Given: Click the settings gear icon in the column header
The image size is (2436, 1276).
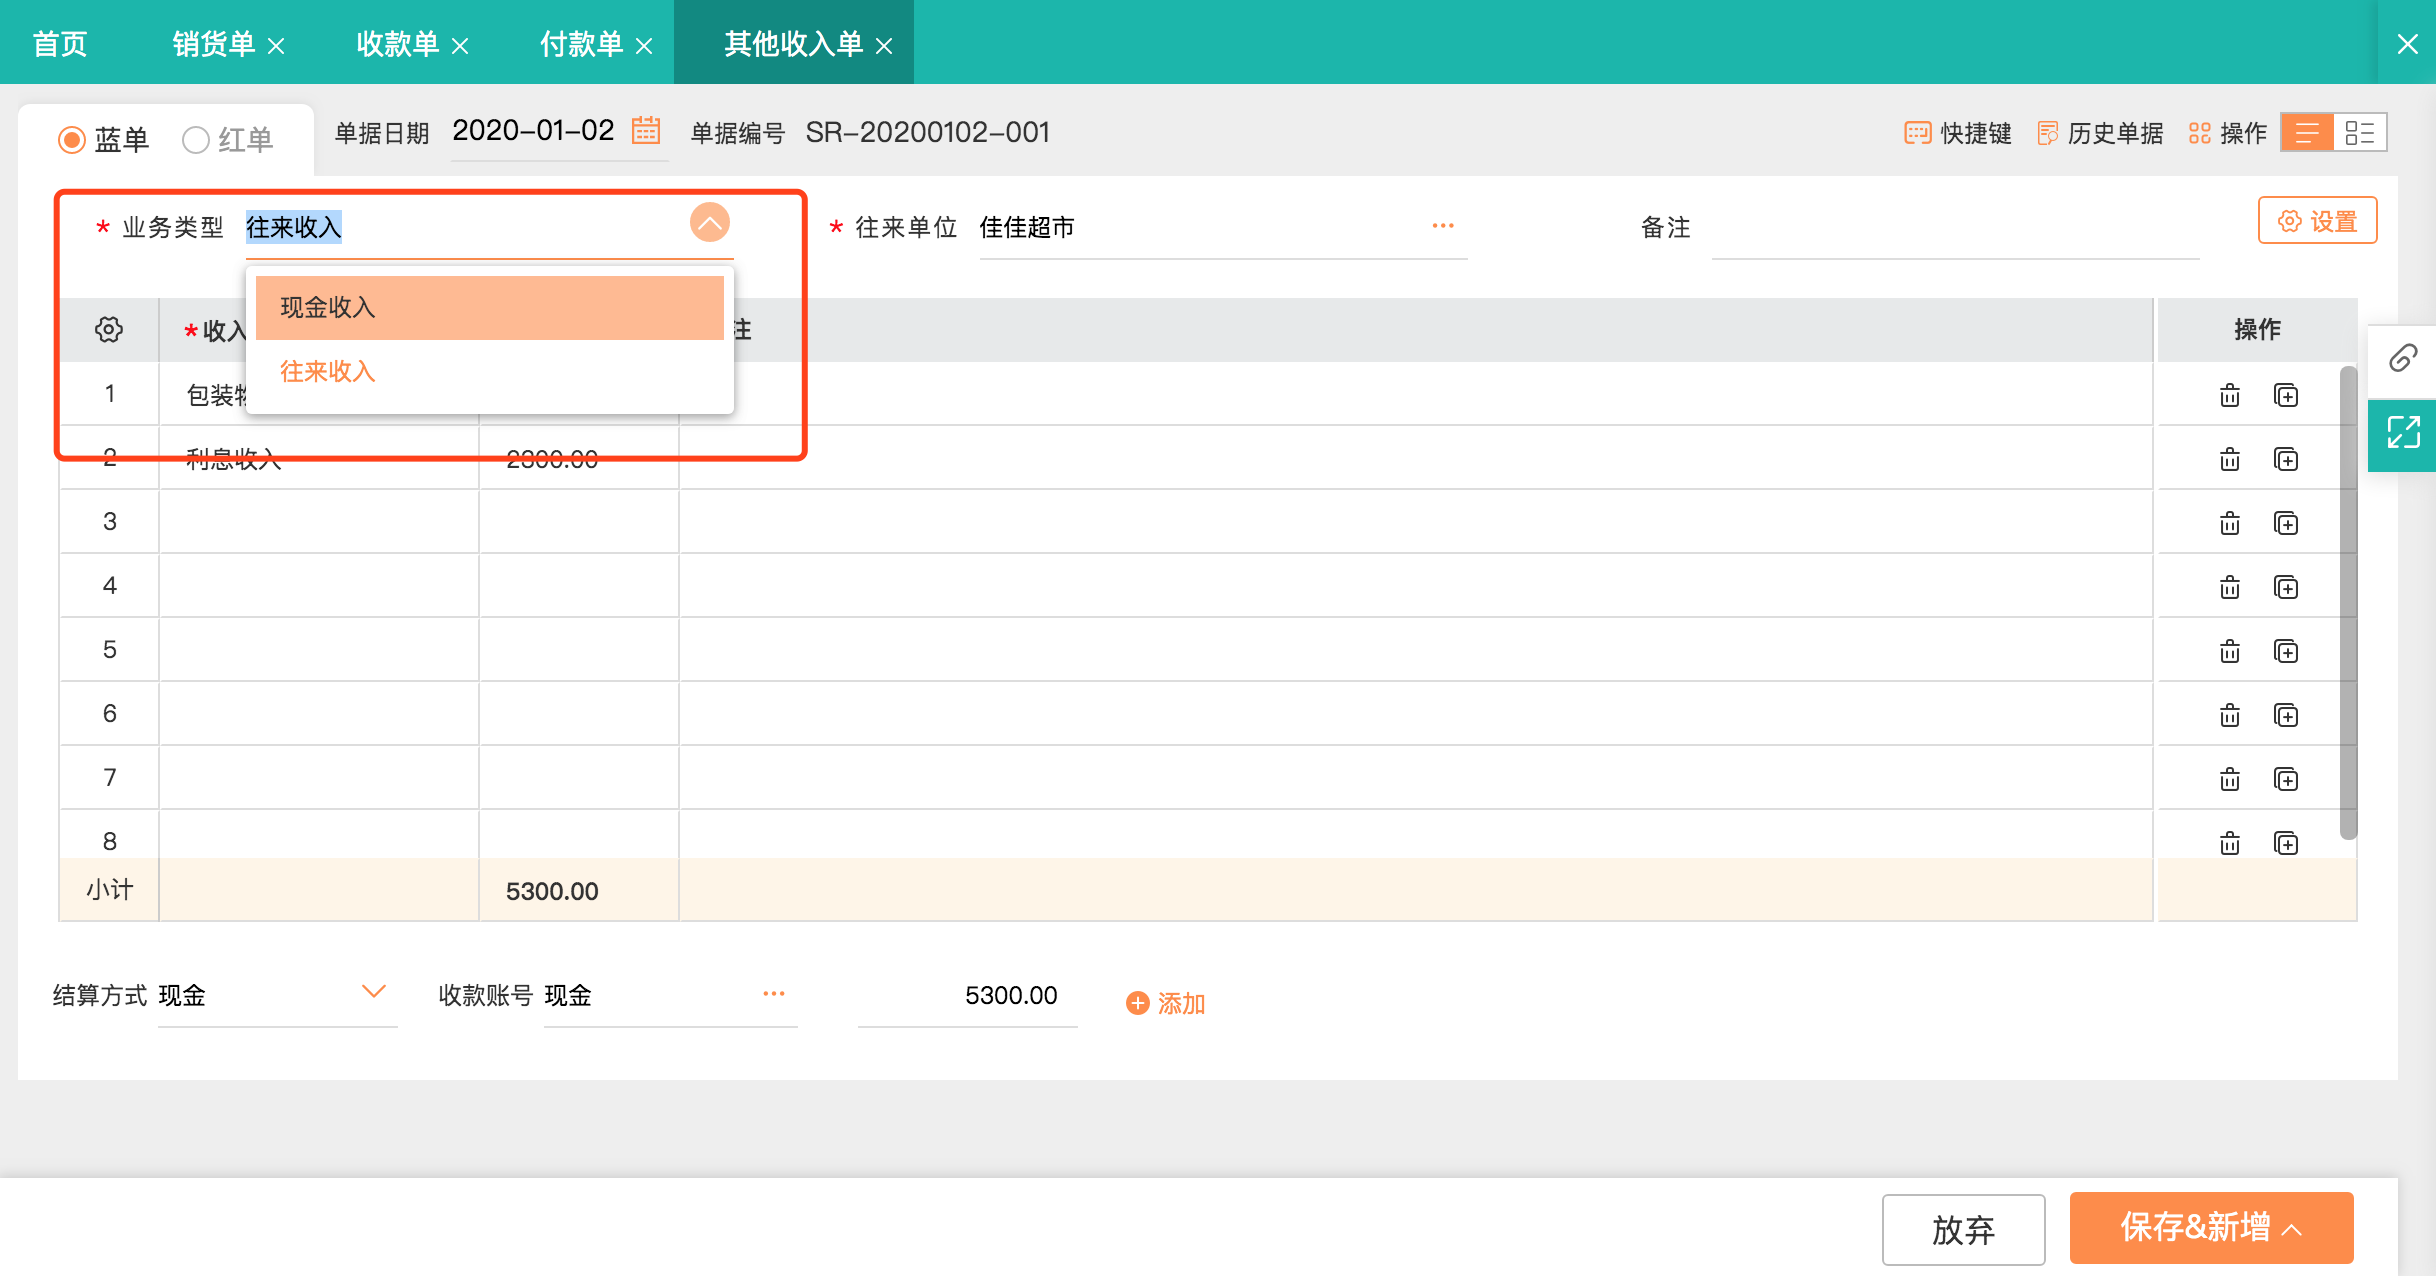Looking at the screenshot, I should click(x=110, y=329).
